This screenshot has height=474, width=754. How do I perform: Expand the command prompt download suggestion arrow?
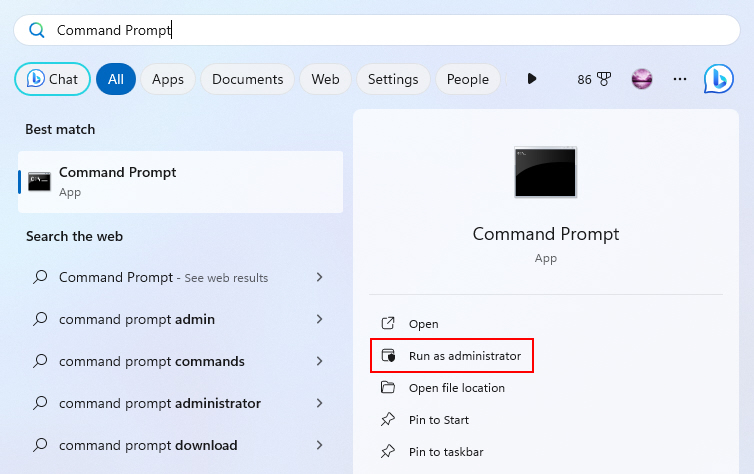click(319, 445)
